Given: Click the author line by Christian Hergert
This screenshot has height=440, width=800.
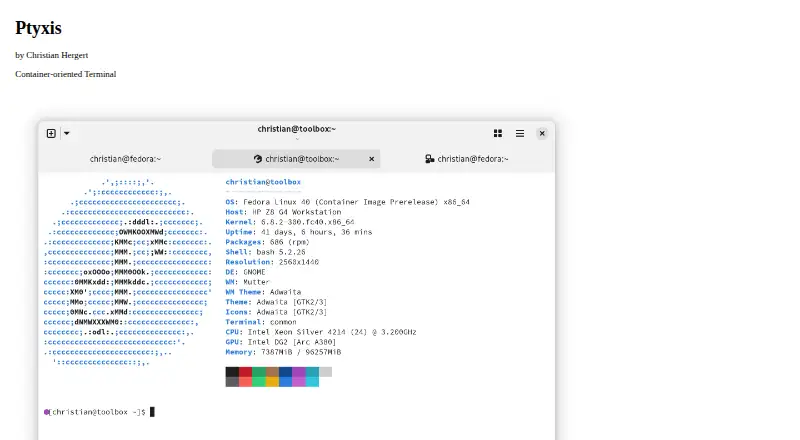Looking at the screenshot, I should 52,55.
